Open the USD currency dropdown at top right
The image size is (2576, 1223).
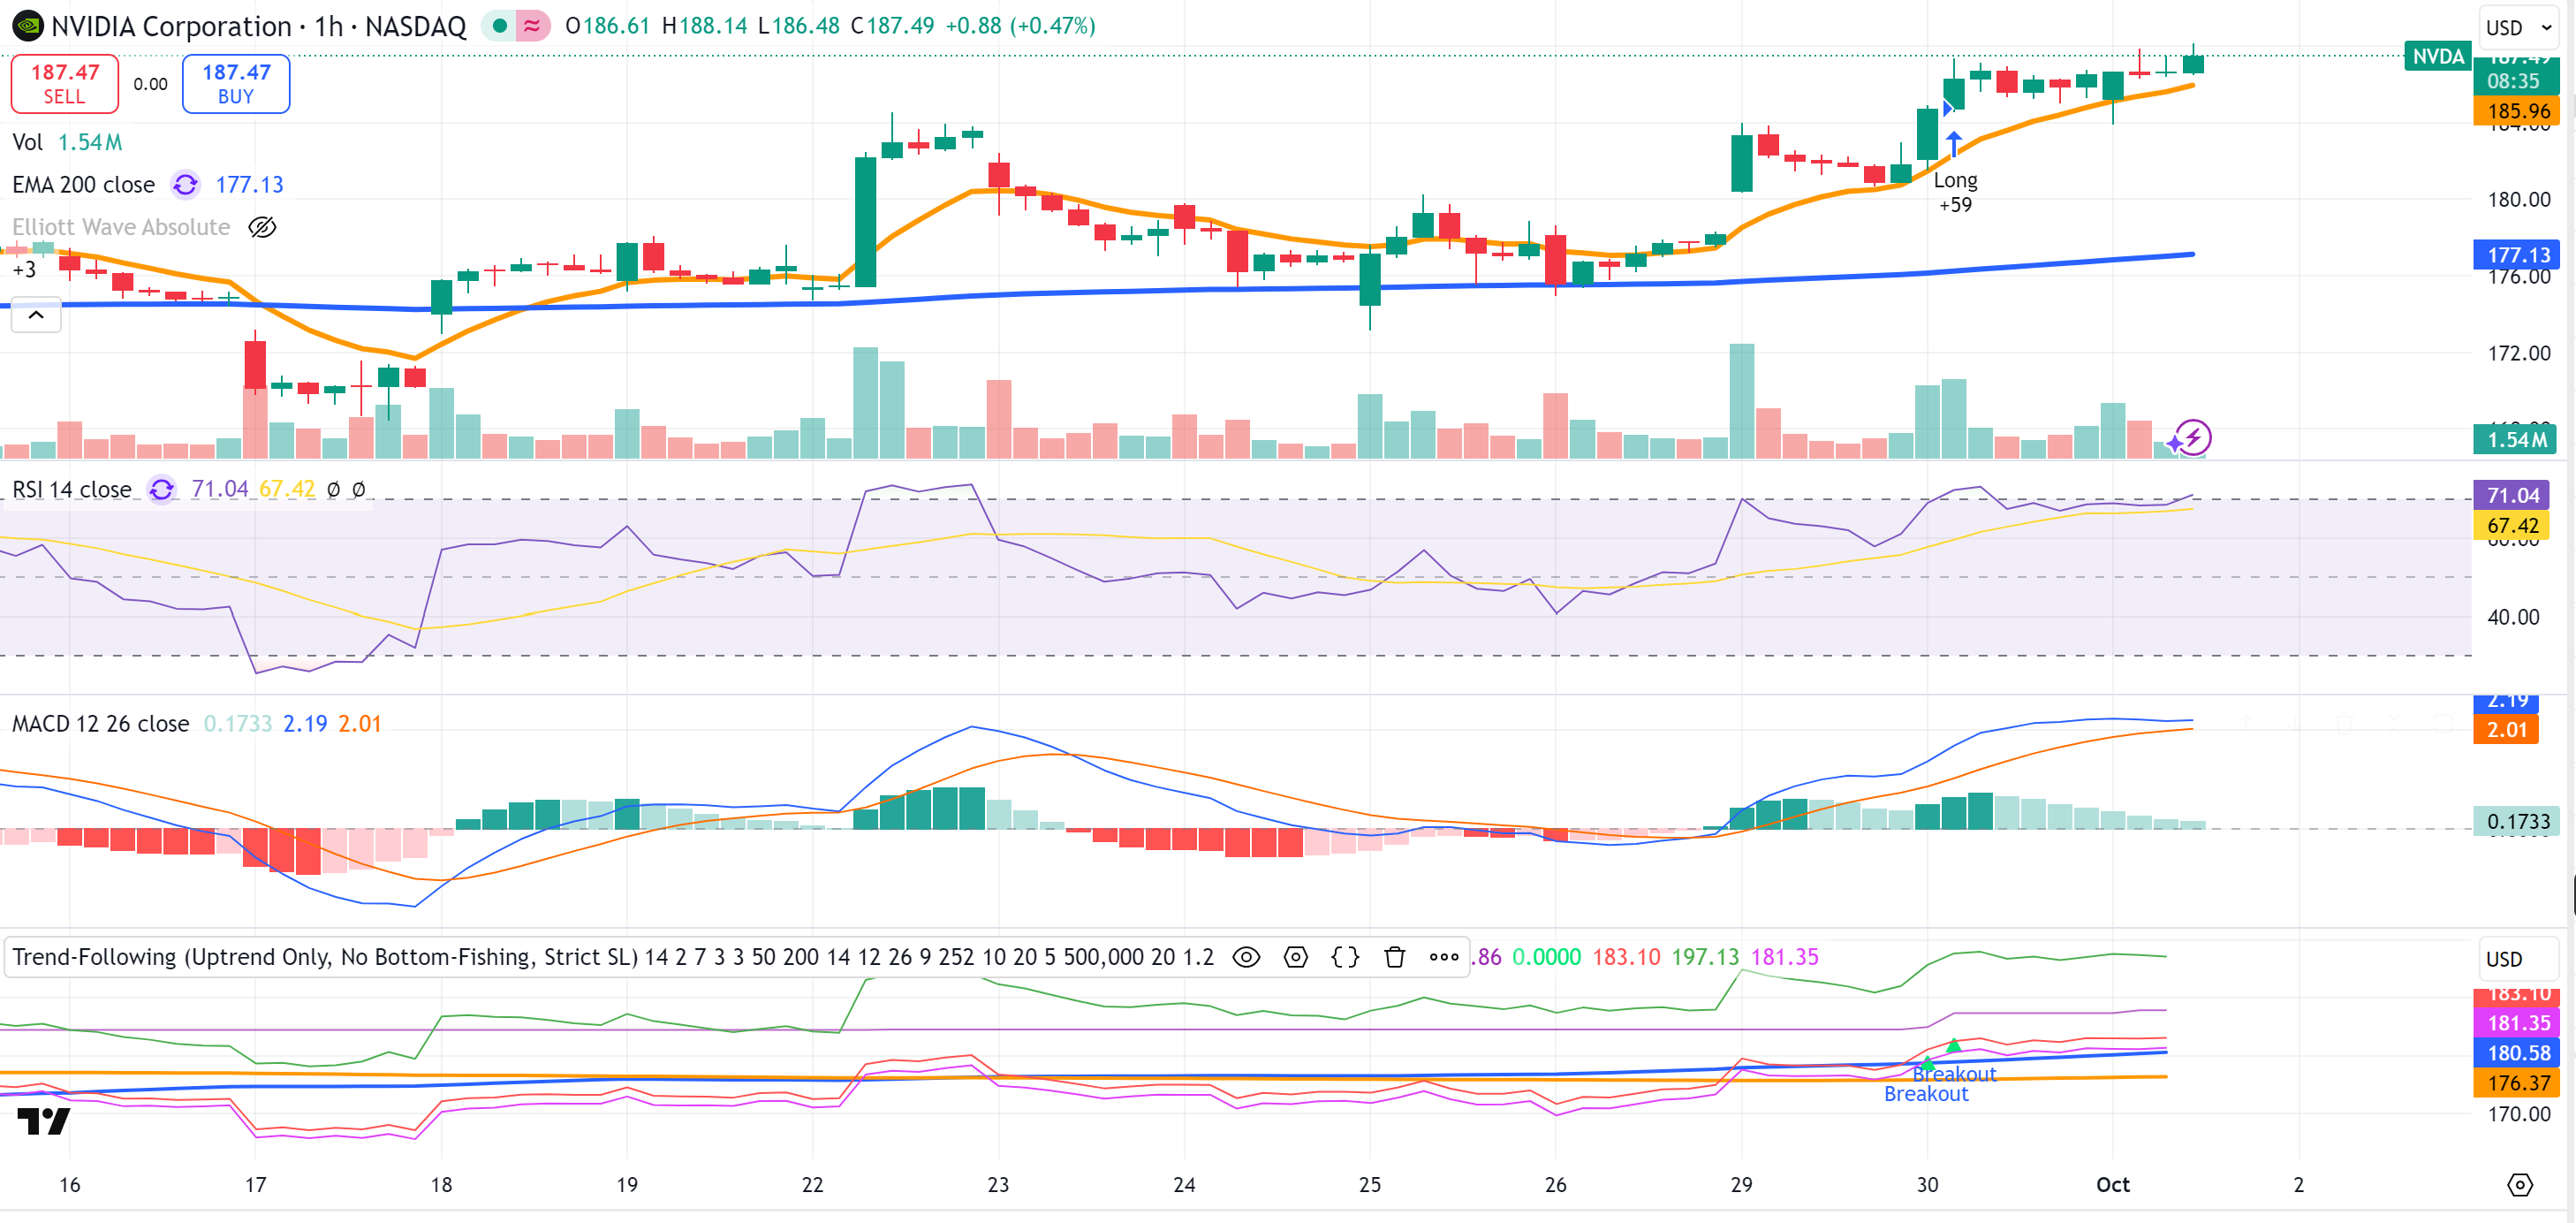pos(2517,28)
